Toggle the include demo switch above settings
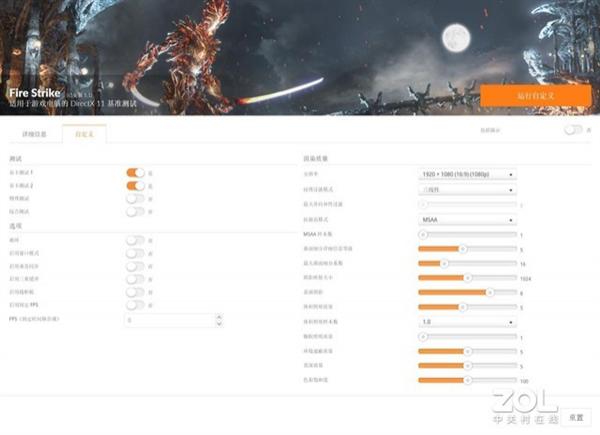Image resolution: width=600 pixels, height=435 pixels. click(x=573, y=130)
